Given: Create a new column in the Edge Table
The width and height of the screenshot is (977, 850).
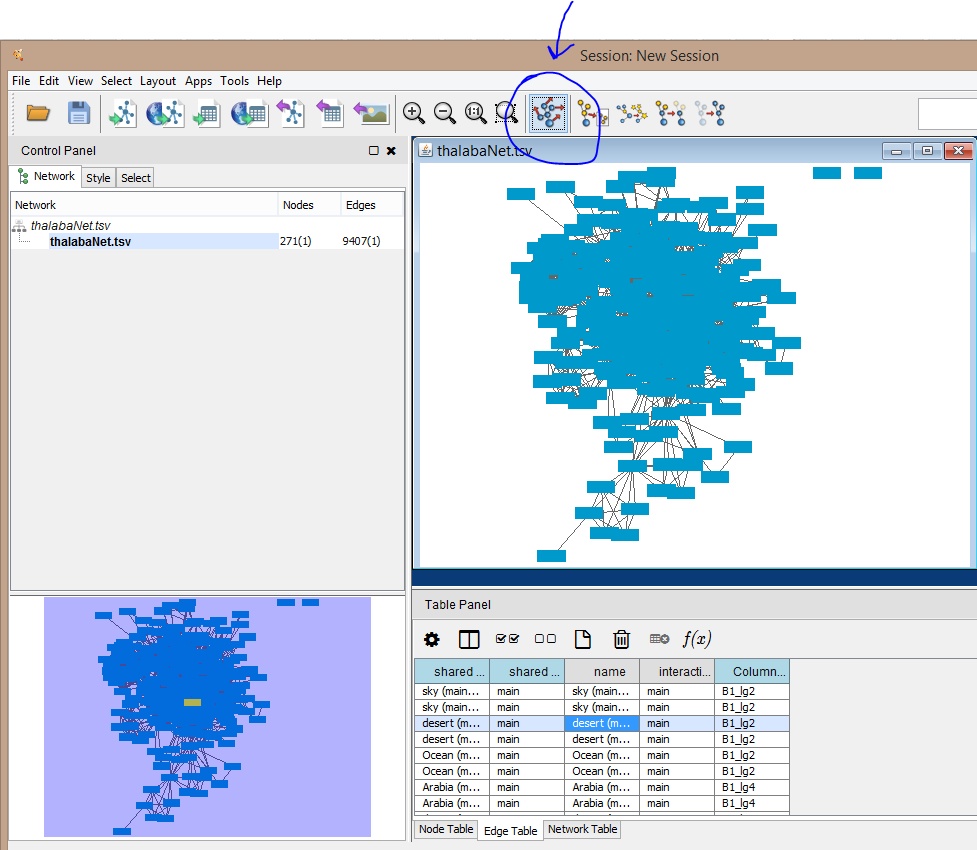Looking at the screenshot, I should point(582,639).
